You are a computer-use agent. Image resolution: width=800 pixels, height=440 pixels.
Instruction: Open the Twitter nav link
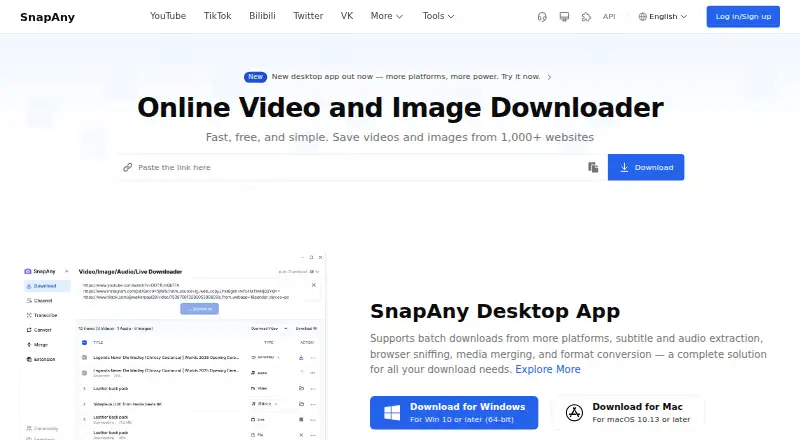[x=308, y=16]
